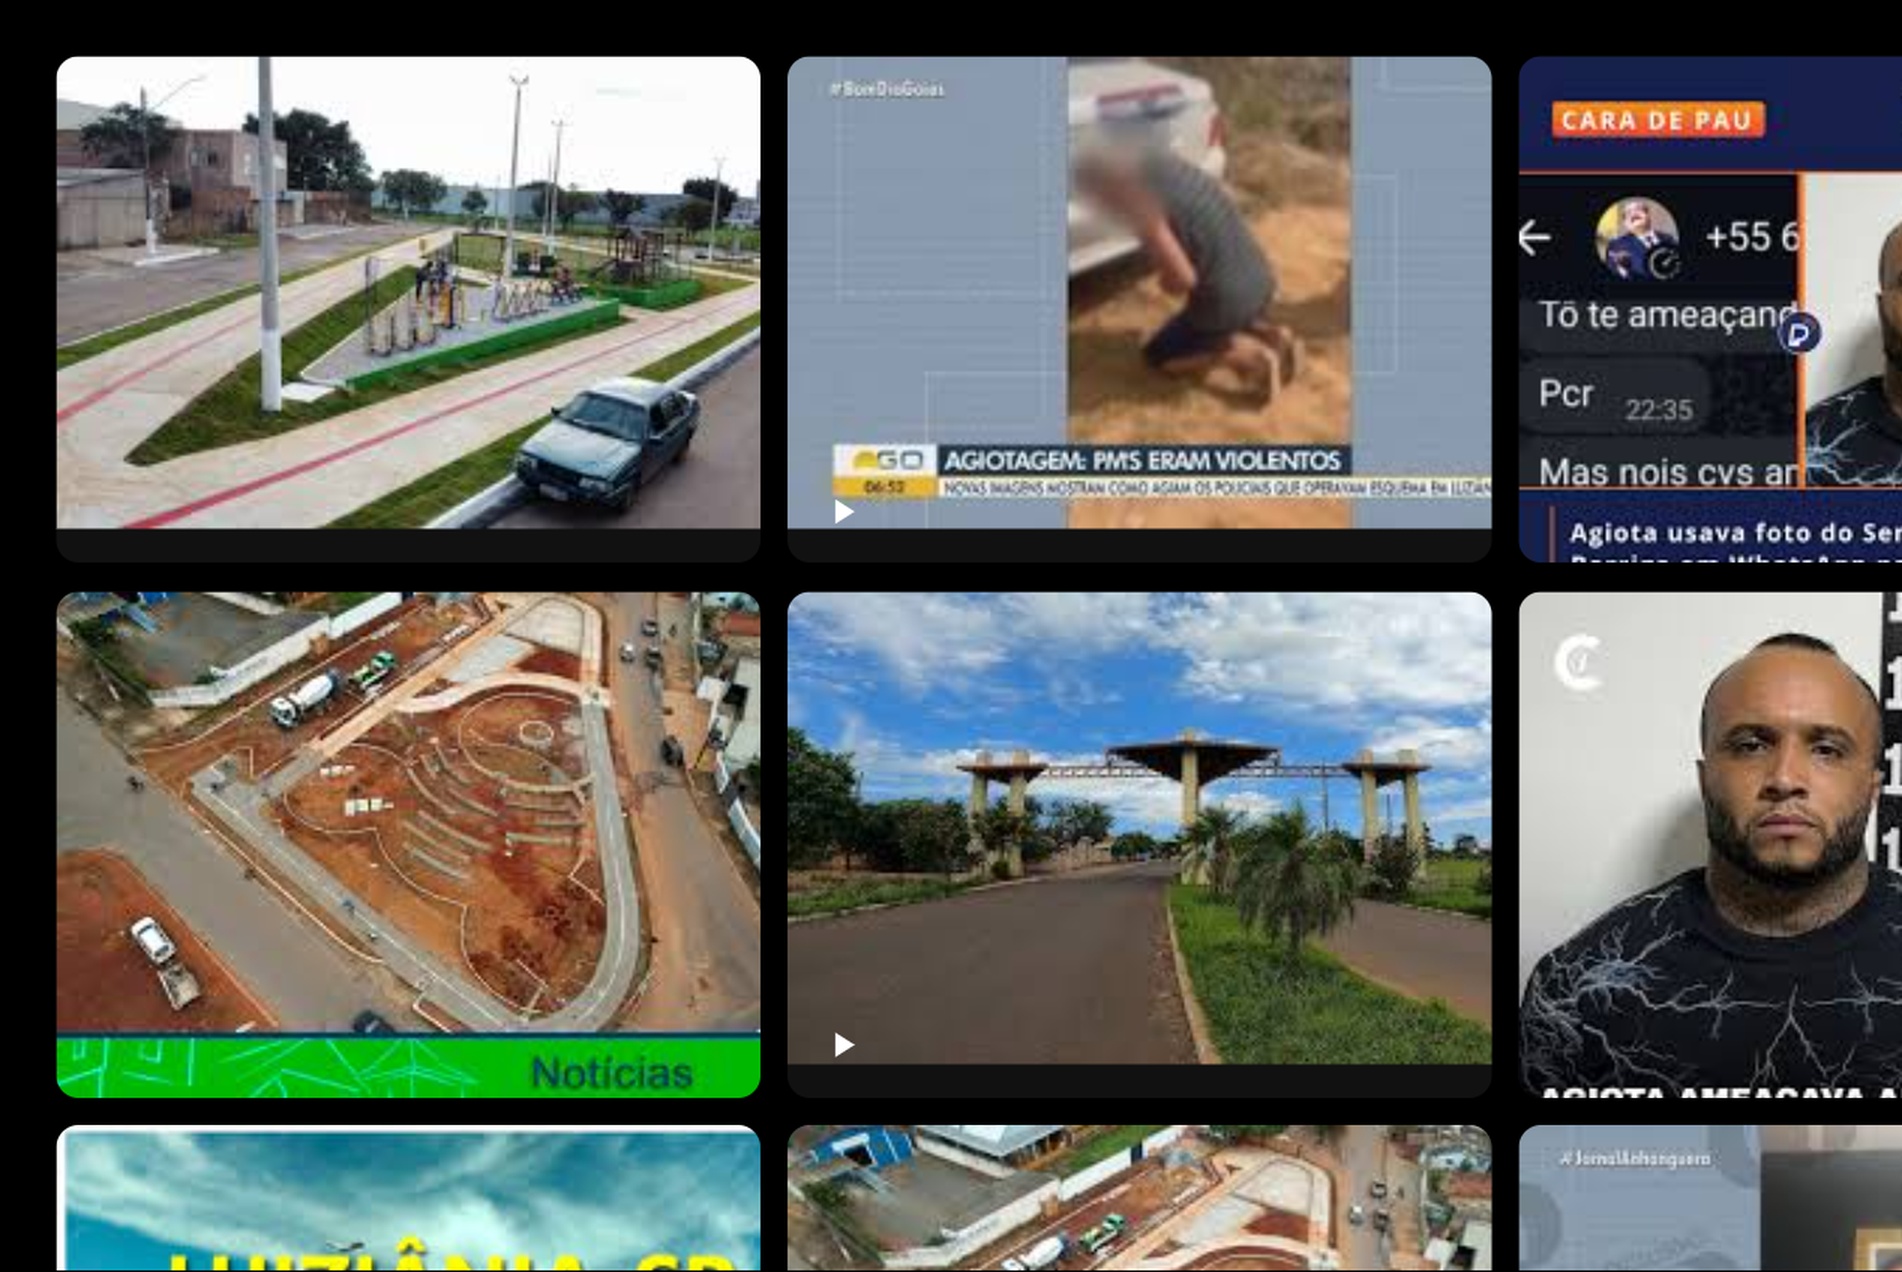
Task: Click the green Notícias banner
Action: tap(408, 1069)
